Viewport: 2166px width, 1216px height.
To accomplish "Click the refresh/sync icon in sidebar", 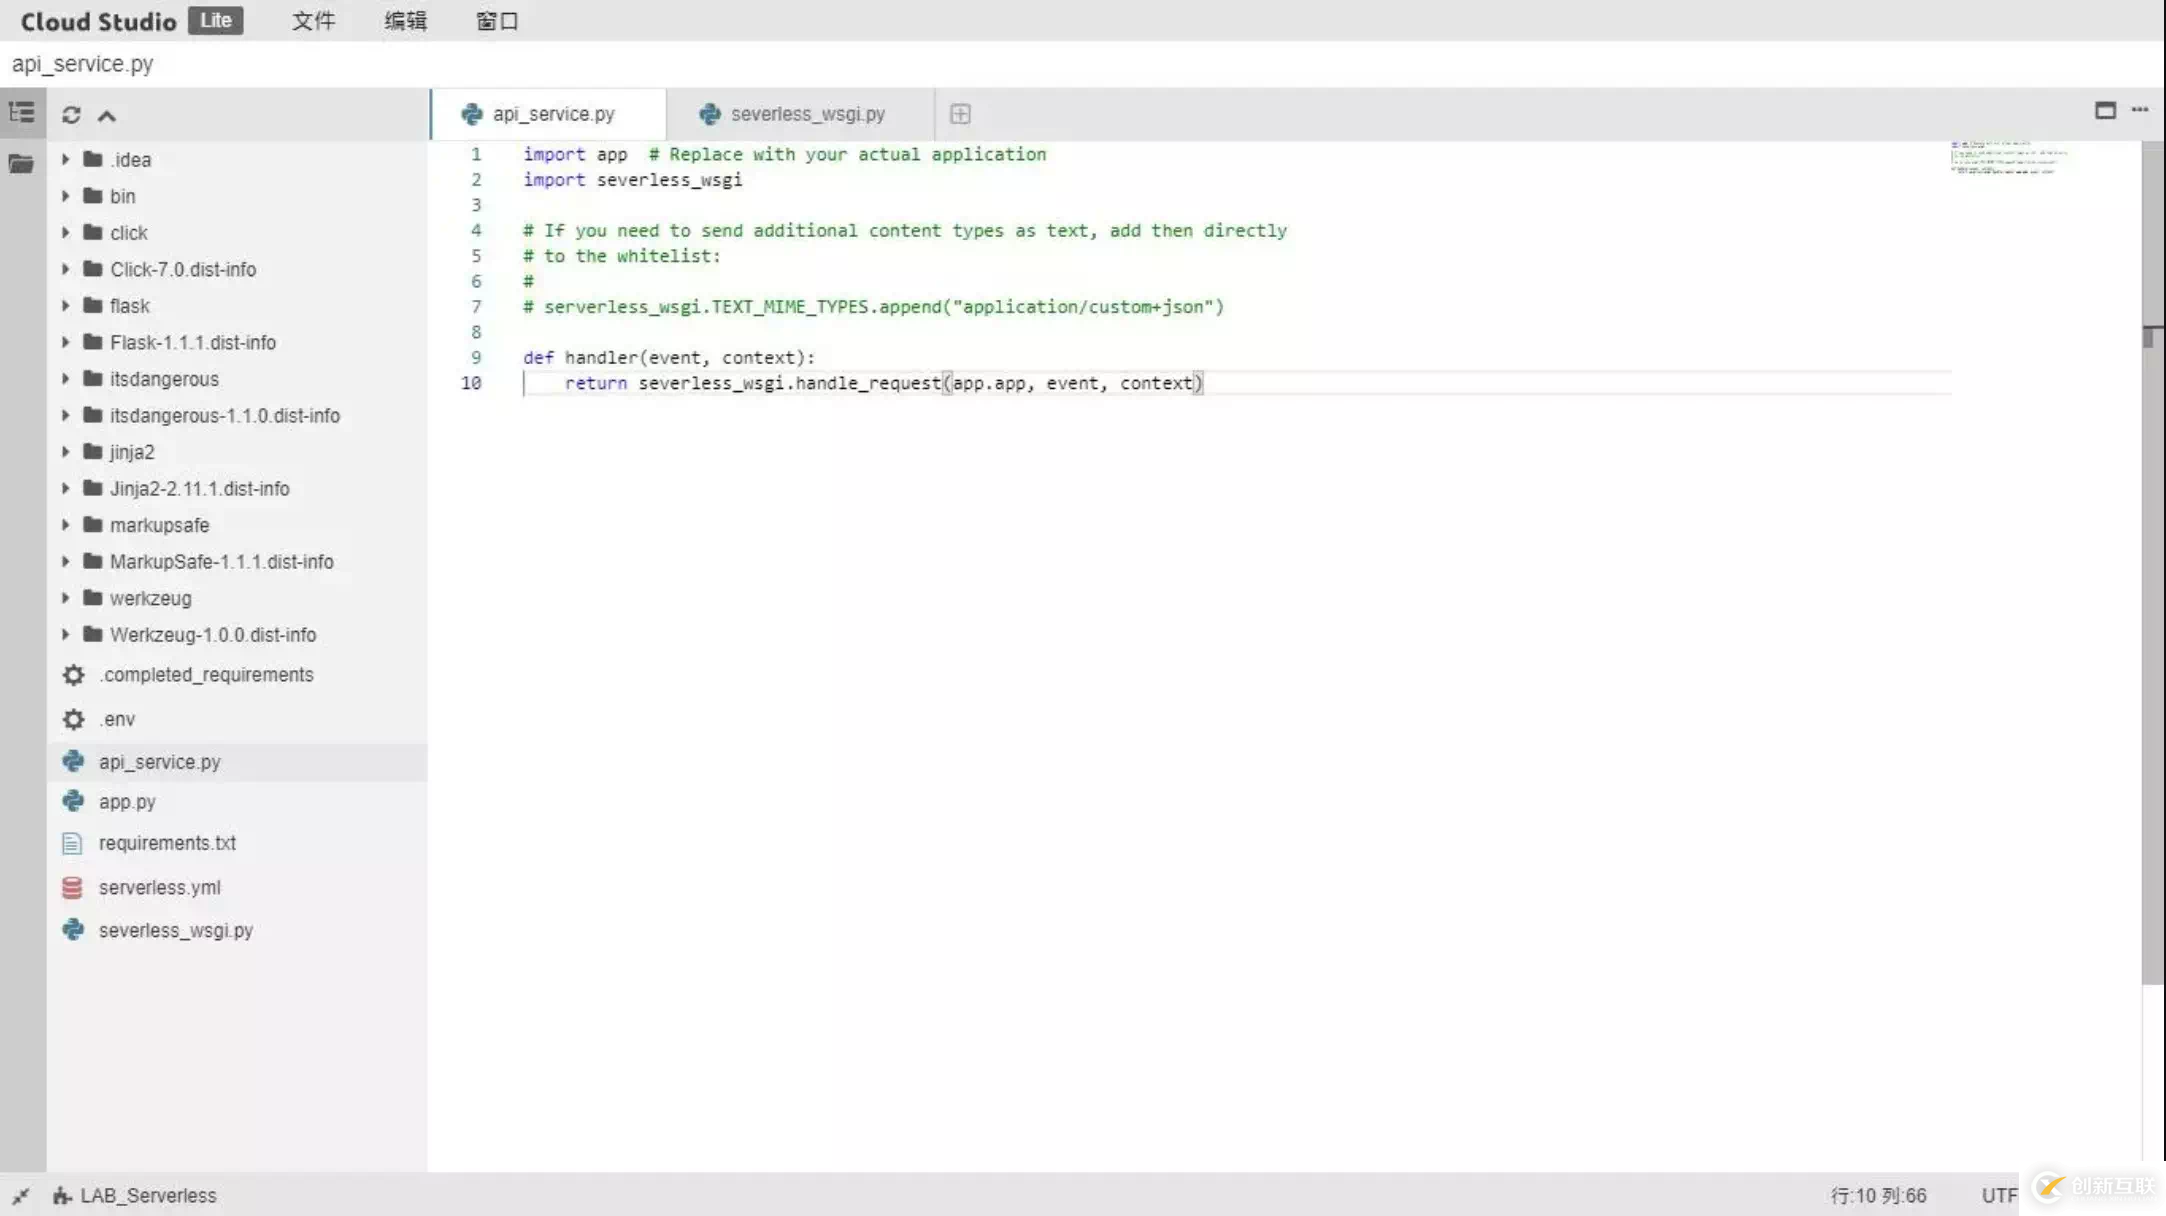I will (x=71, y=115).
